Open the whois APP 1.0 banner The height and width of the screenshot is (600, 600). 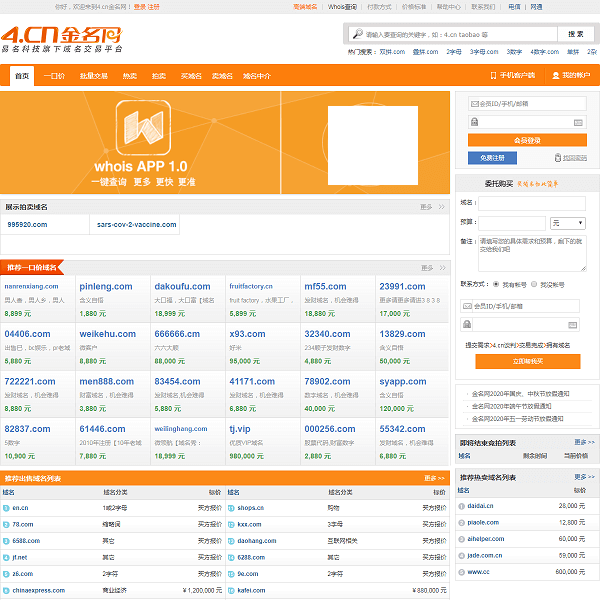[140, 142]
